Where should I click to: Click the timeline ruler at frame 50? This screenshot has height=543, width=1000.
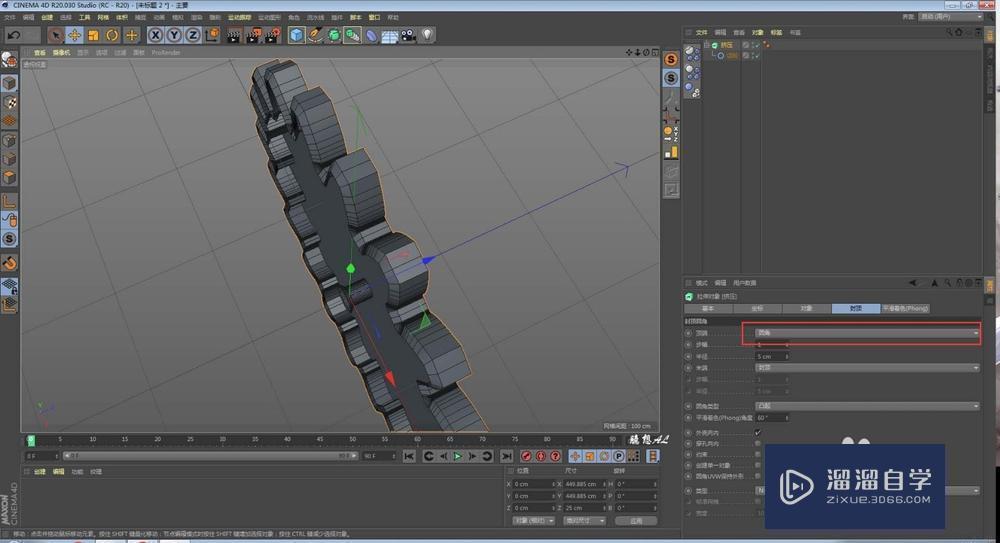(352, 439)
